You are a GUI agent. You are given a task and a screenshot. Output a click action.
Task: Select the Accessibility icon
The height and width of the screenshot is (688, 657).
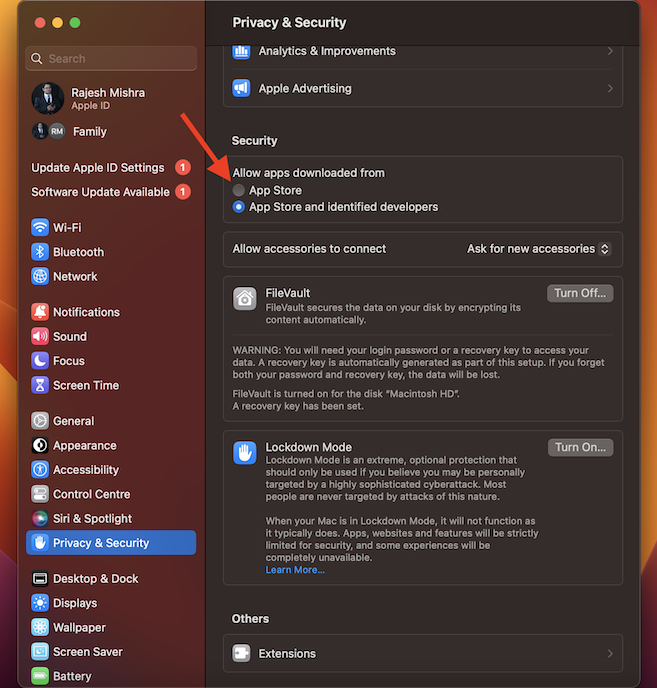coord(40,469)
